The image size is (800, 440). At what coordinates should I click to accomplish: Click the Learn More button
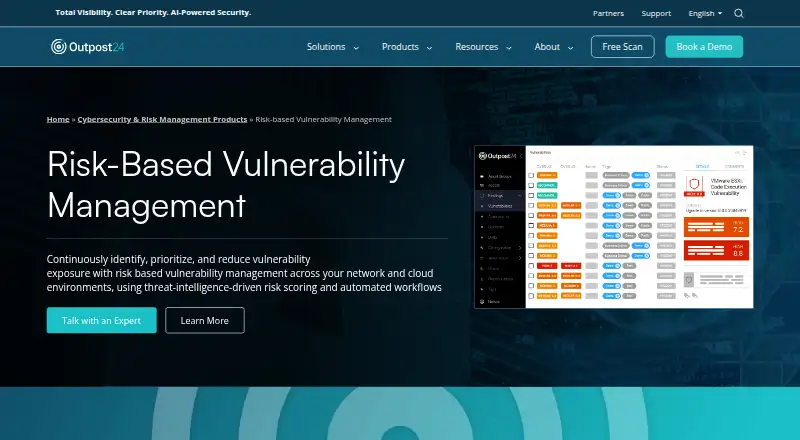pos(205,320)
